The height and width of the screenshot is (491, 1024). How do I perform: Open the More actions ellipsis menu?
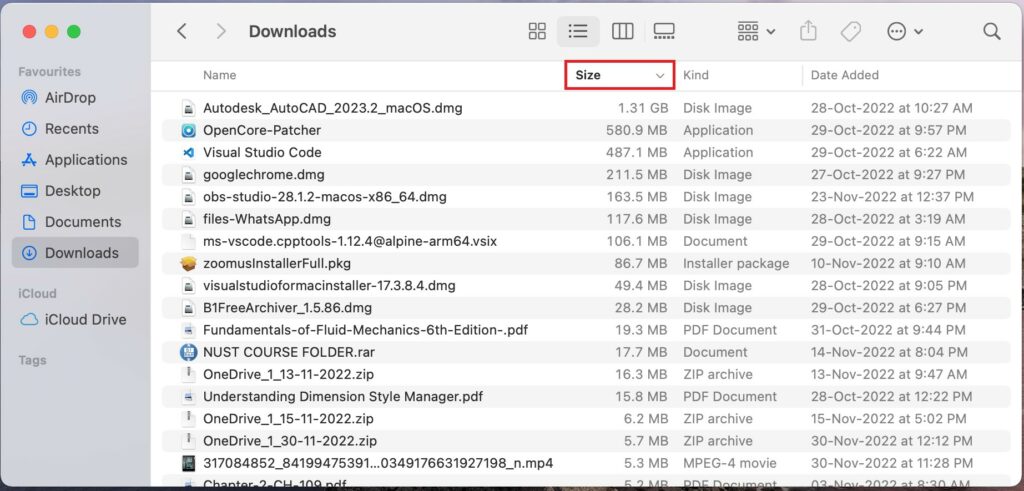(x=904, y=31)
